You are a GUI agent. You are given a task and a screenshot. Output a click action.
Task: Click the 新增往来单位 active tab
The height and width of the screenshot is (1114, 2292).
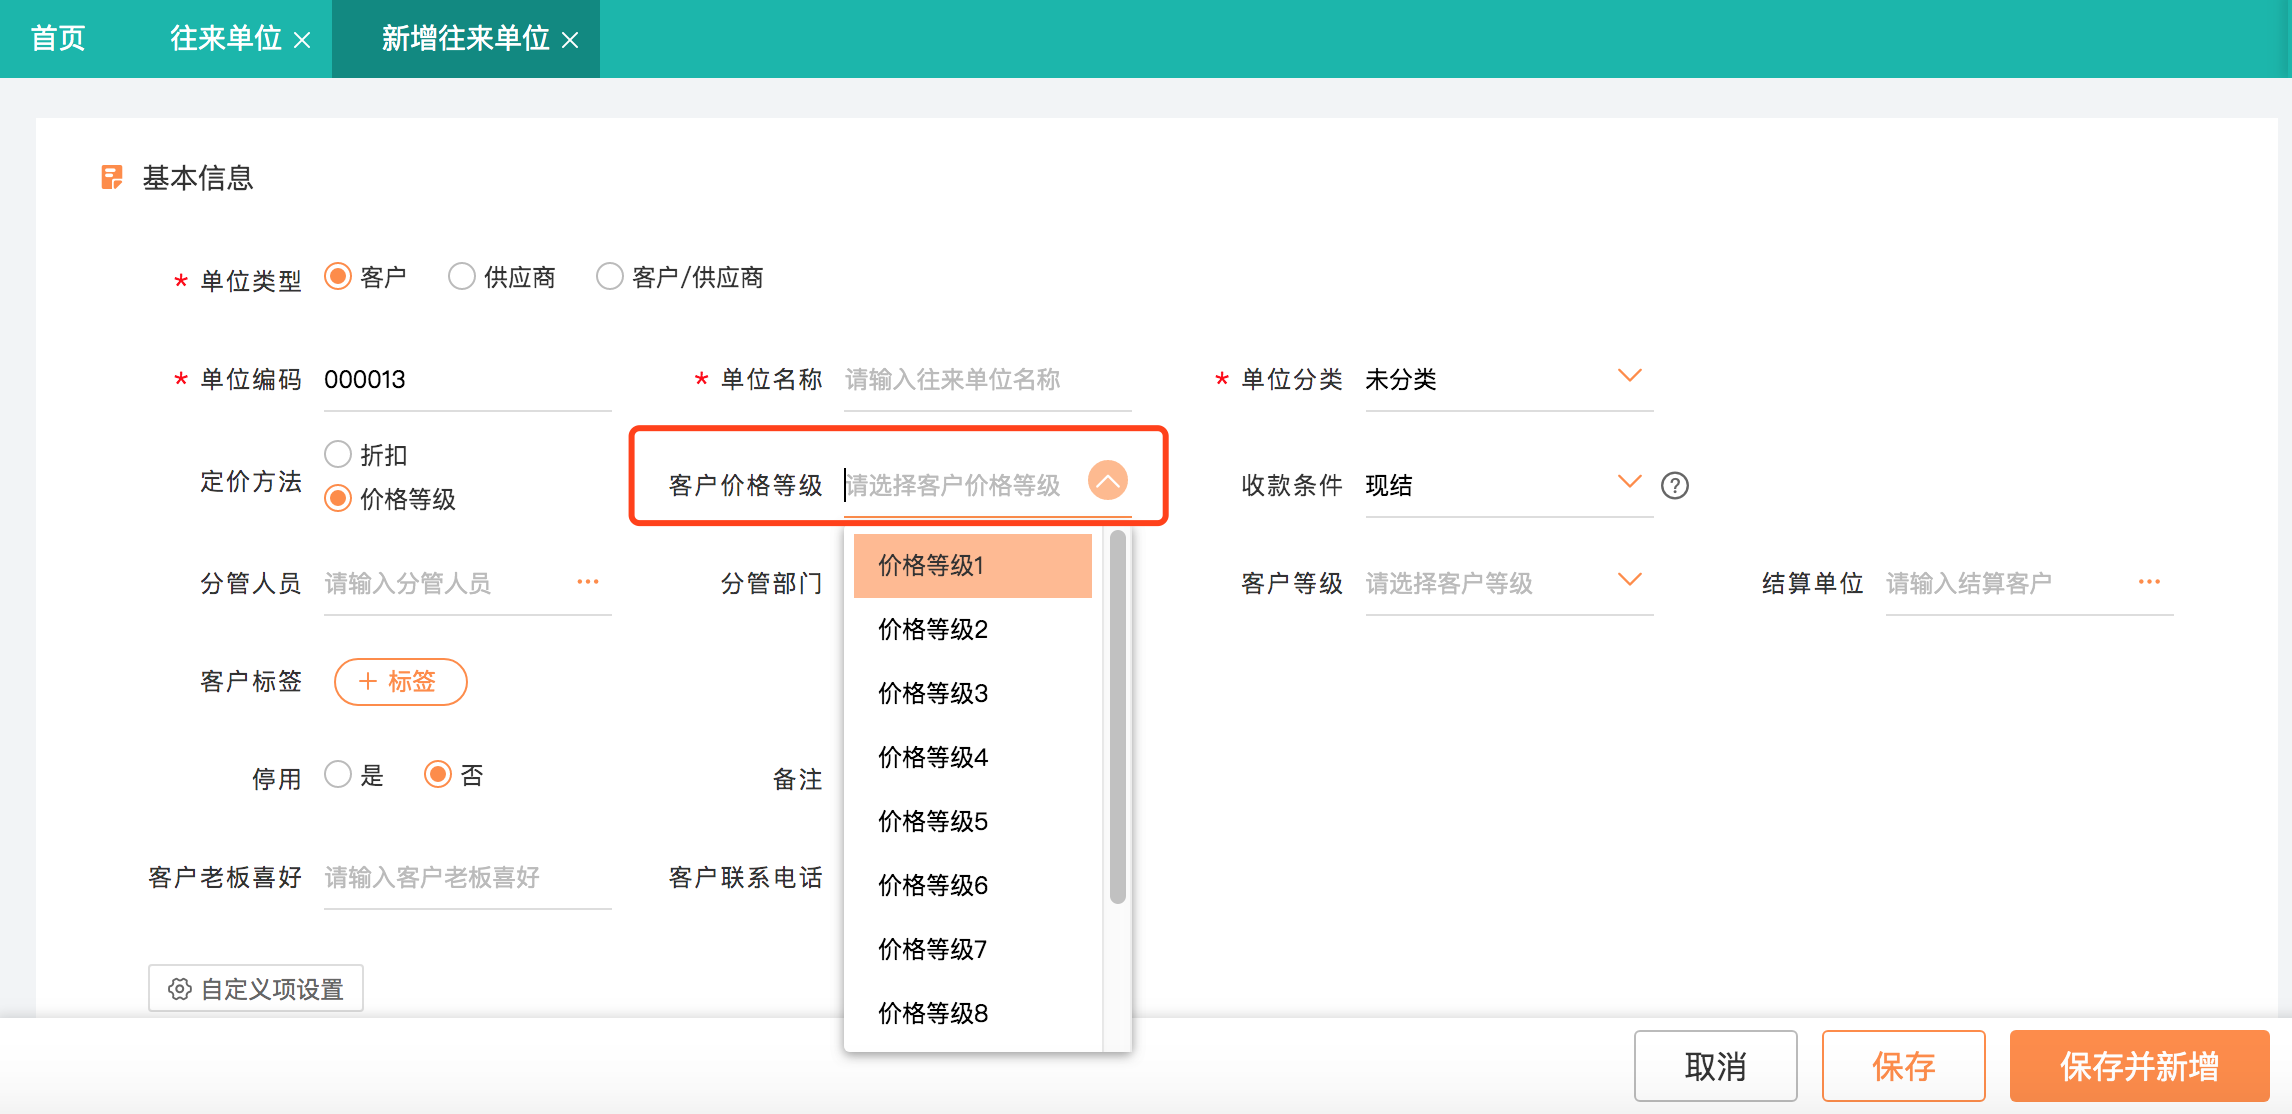[468, 39]
